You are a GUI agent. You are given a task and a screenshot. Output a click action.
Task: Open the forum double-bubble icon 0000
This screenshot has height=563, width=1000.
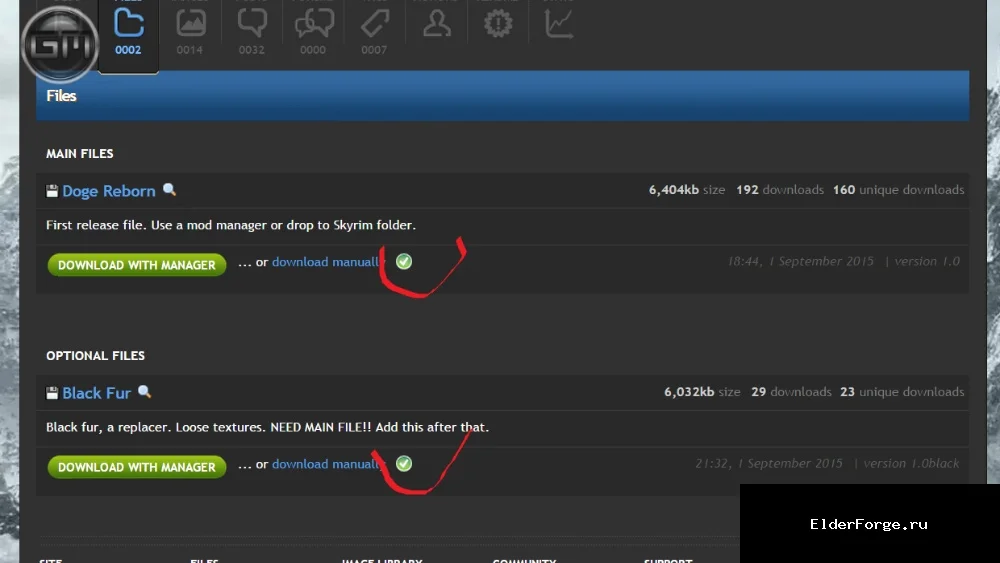pyautogui.click(x=313, y=28)
